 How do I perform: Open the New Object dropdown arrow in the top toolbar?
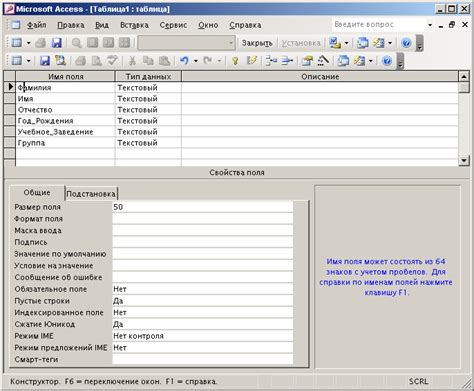[390, 43]
